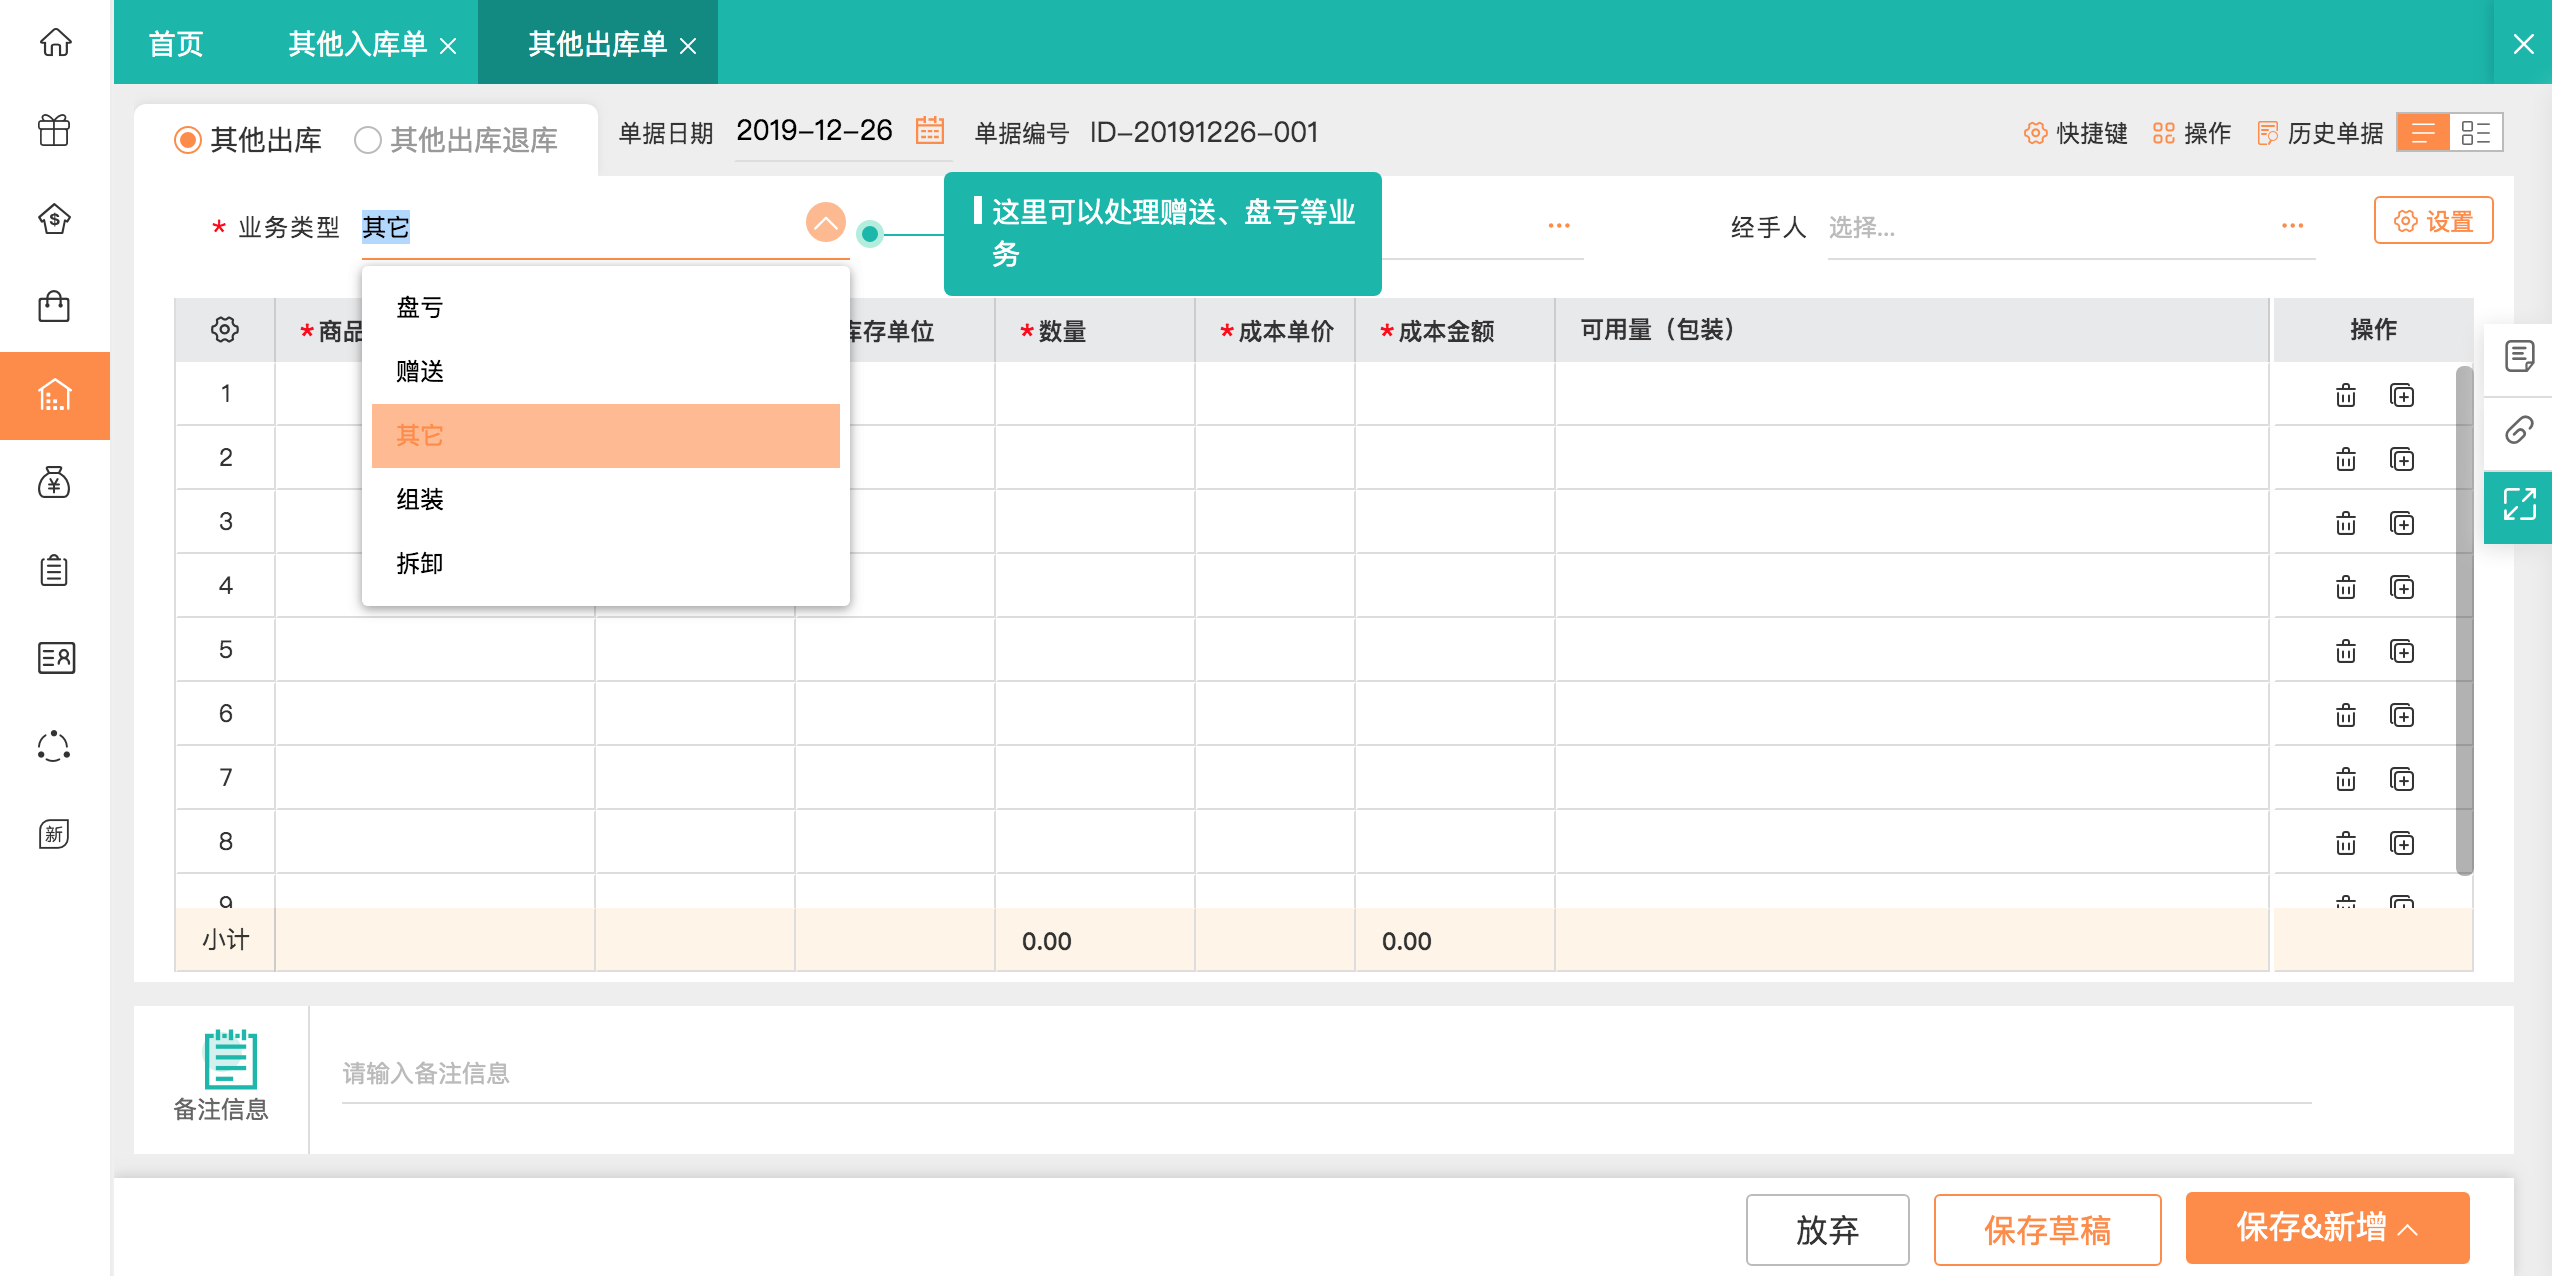Click the delete icon on row 1
This screenshot has width=2552, height=1276.
coord(2345,392)
